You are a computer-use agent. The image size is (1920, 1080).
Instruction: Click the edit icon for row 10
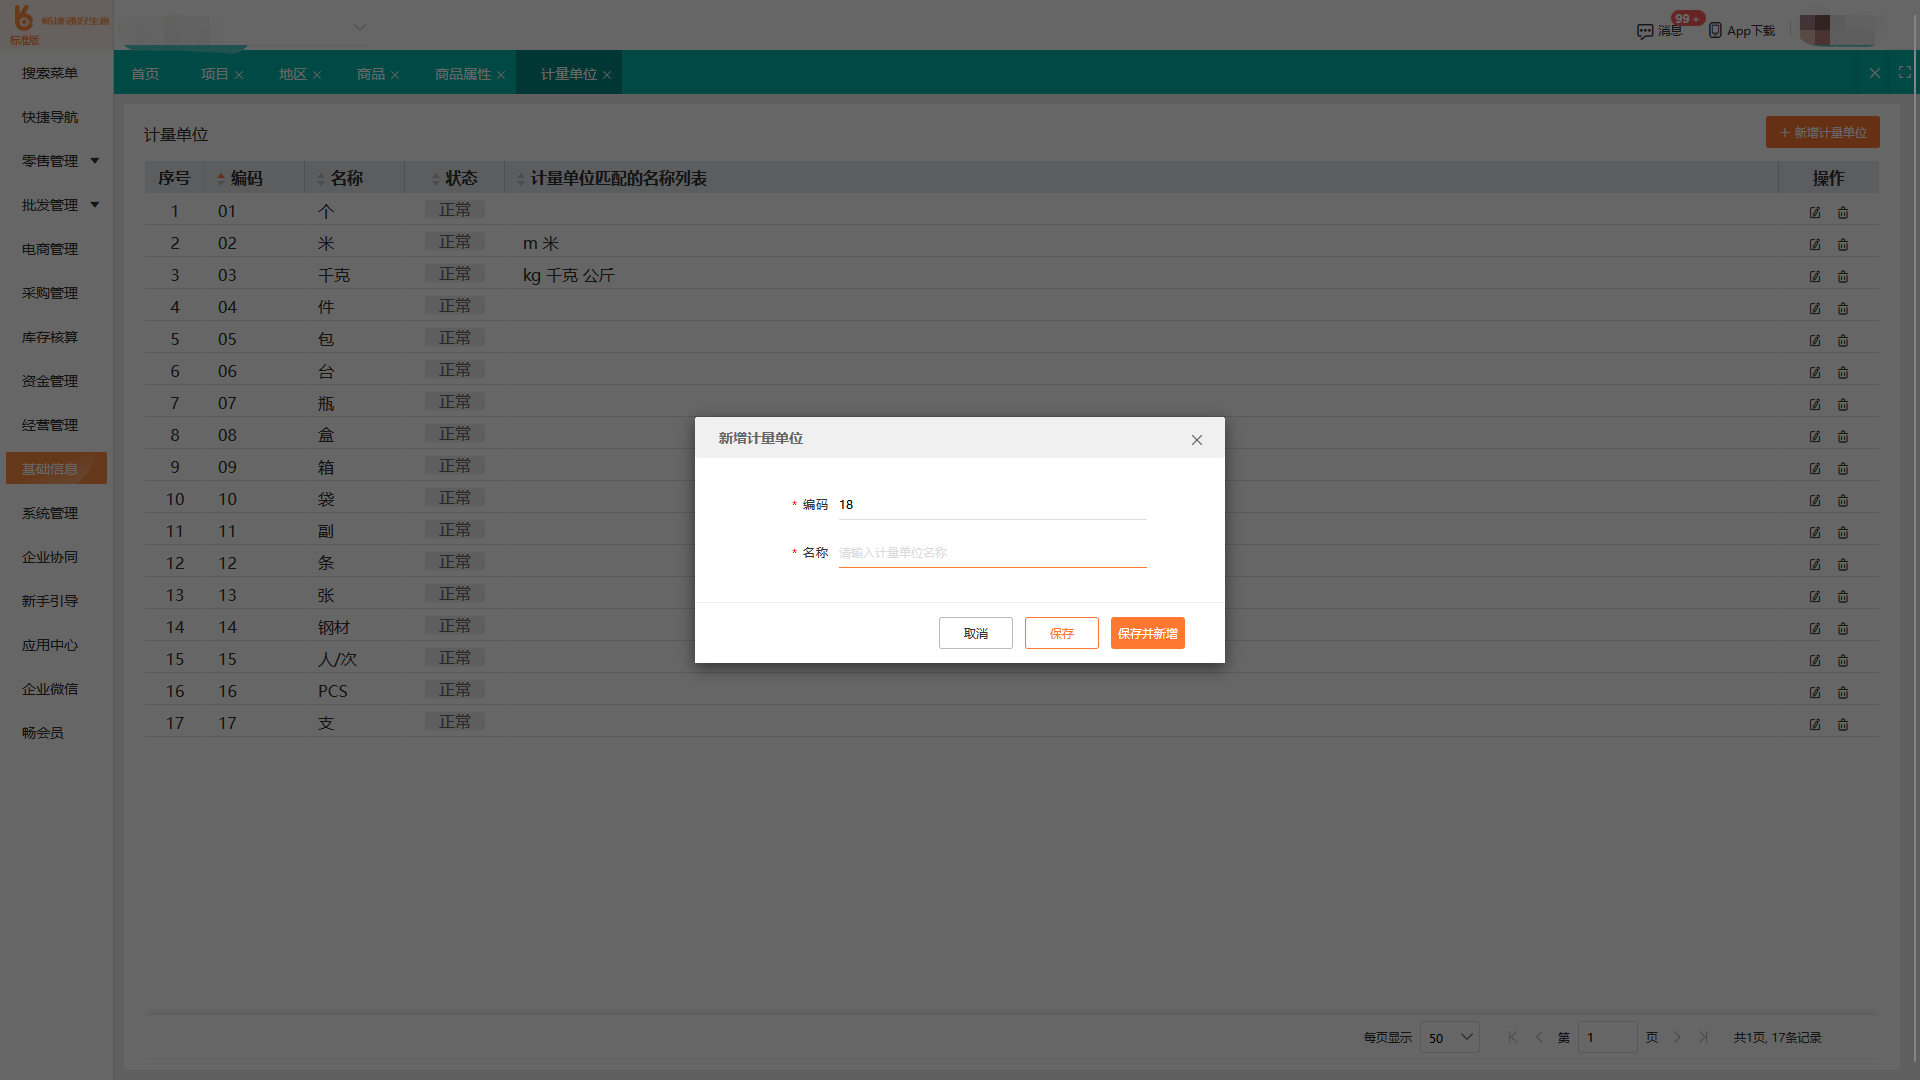coord(1815,500)
